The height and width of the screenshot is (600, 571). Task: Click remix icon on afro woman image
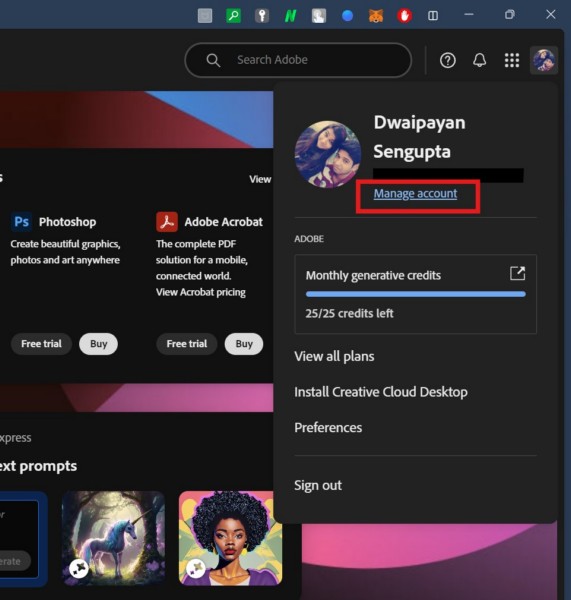pos(196,569)
